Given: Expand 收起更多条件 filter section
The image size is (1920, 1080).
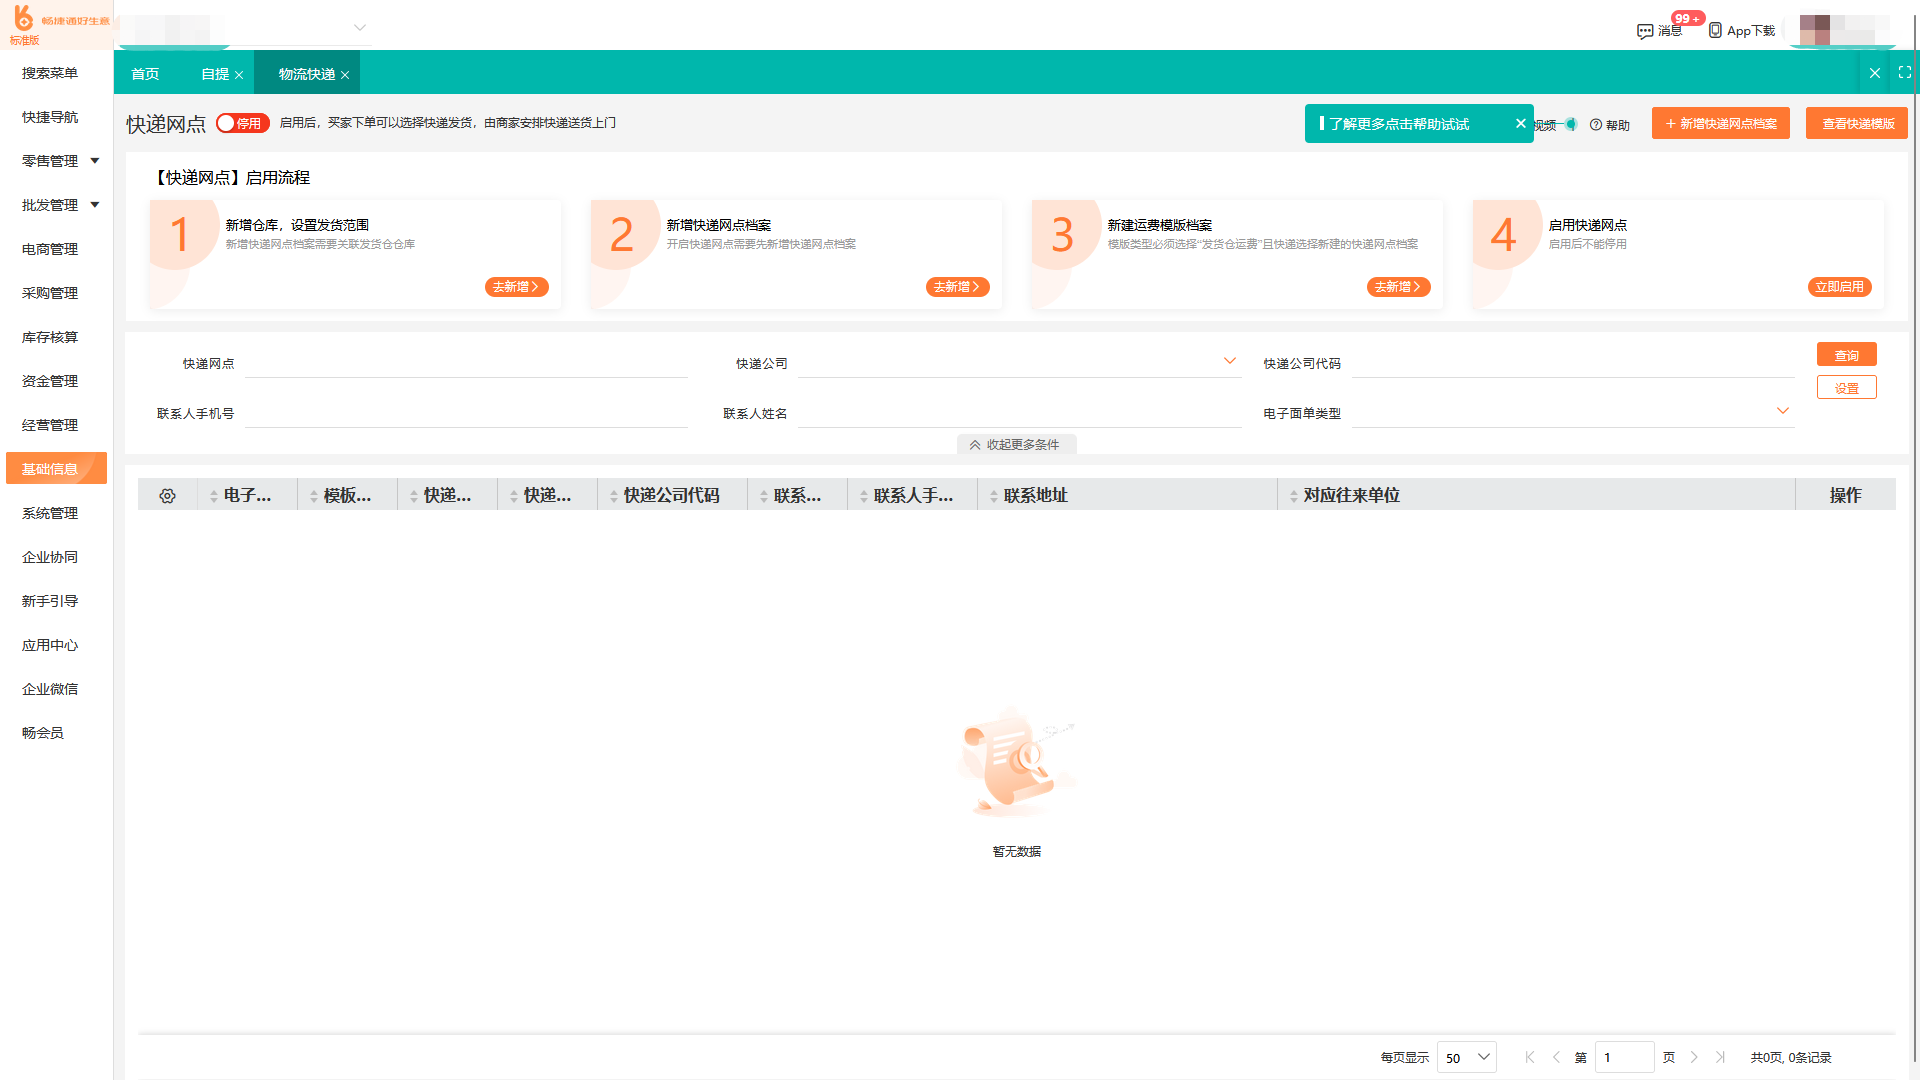Looking at the screenshot, I should 1013,444.
